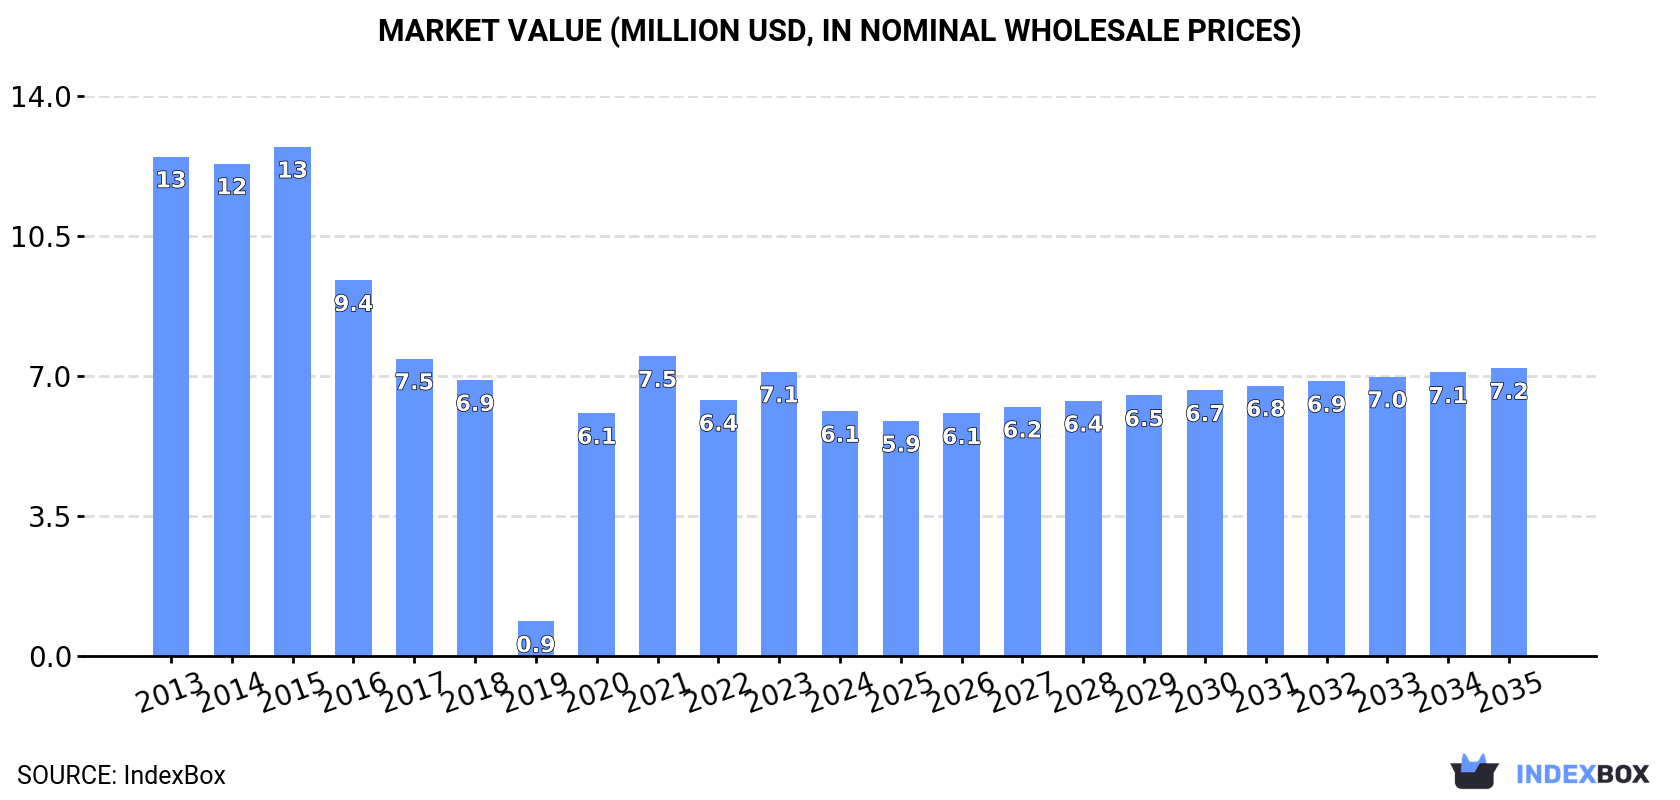Click the 2032 x-axis year label
This screenshot has height=800, width=1680.
coord(1327,692)
